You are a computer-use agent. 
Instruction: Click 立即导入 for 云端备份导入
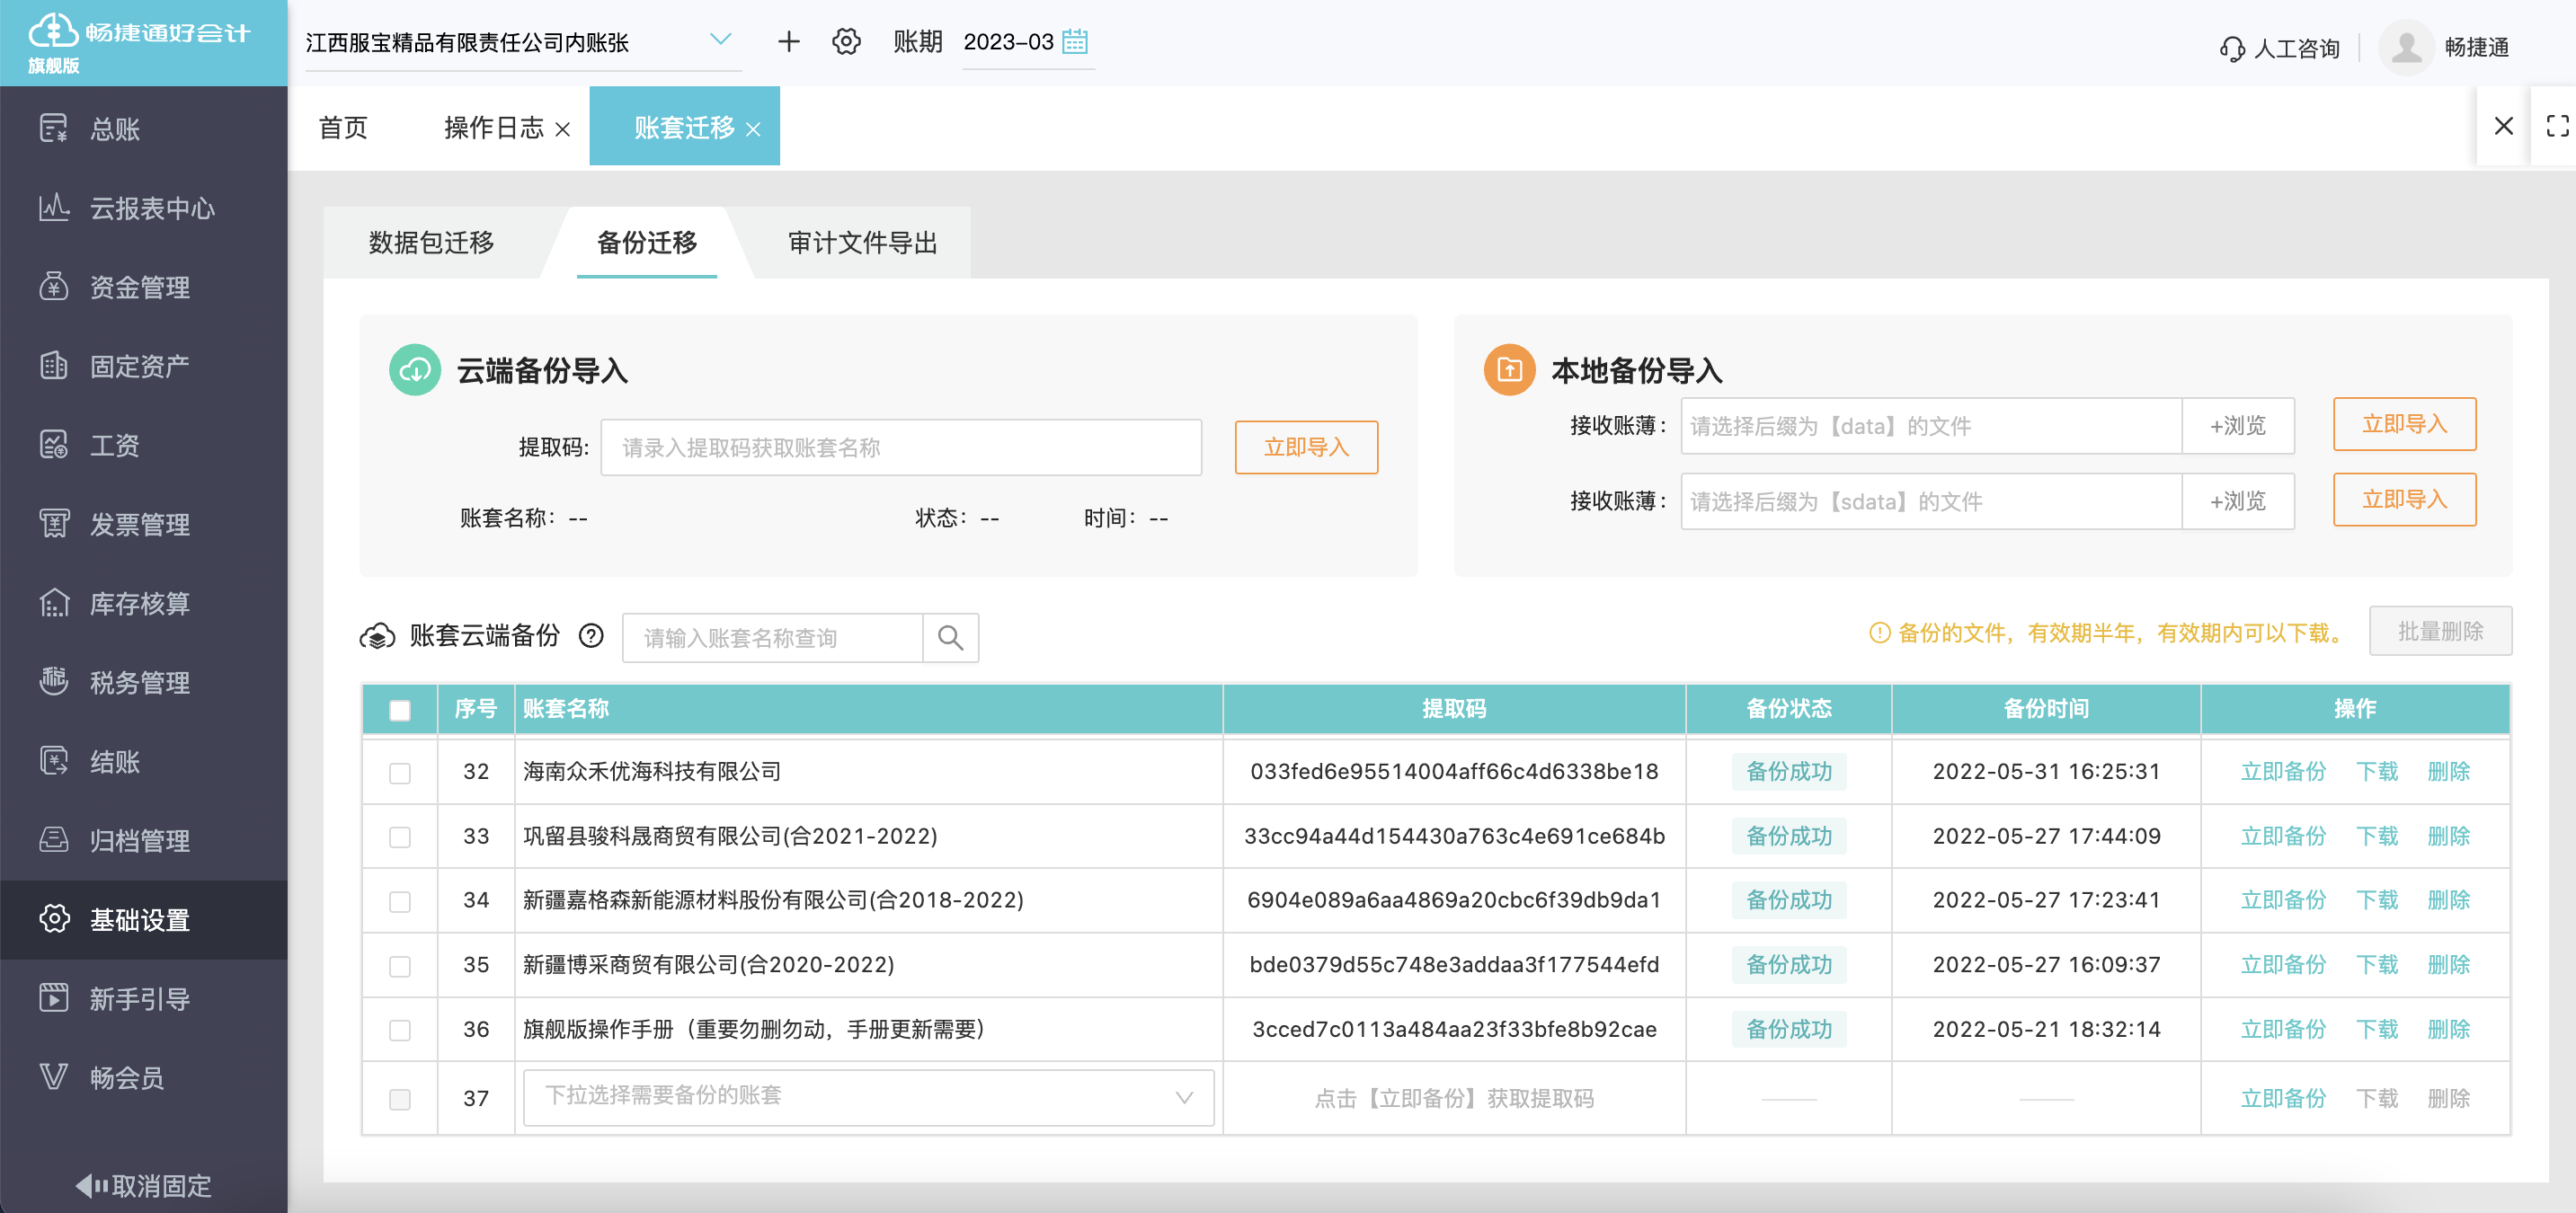(1306, 448)
